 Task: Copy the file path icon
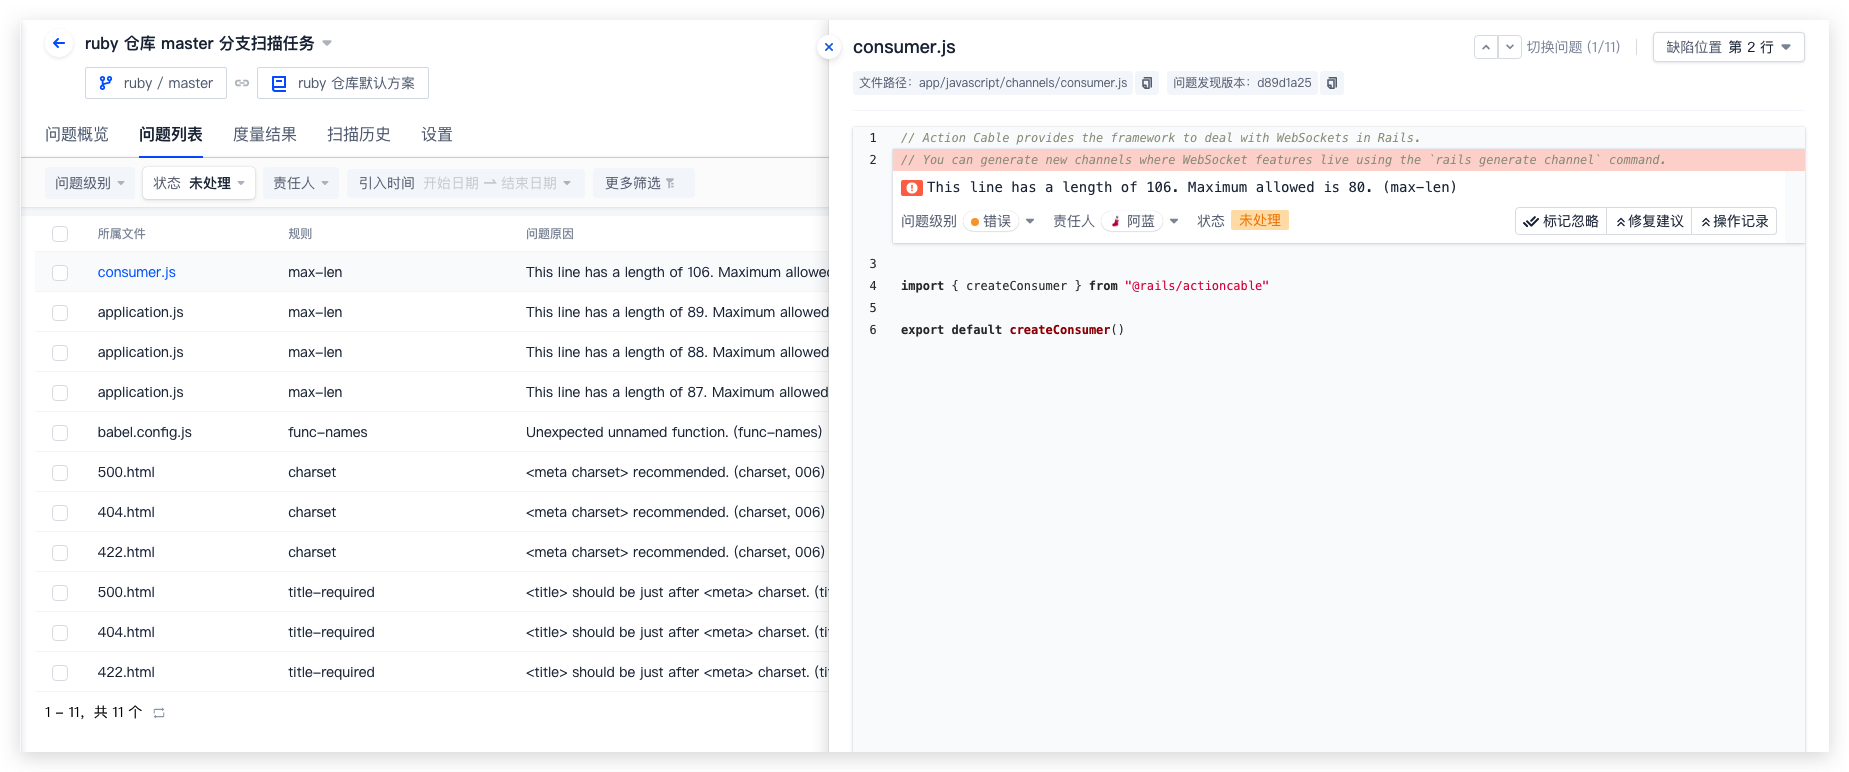(1147, 83)
